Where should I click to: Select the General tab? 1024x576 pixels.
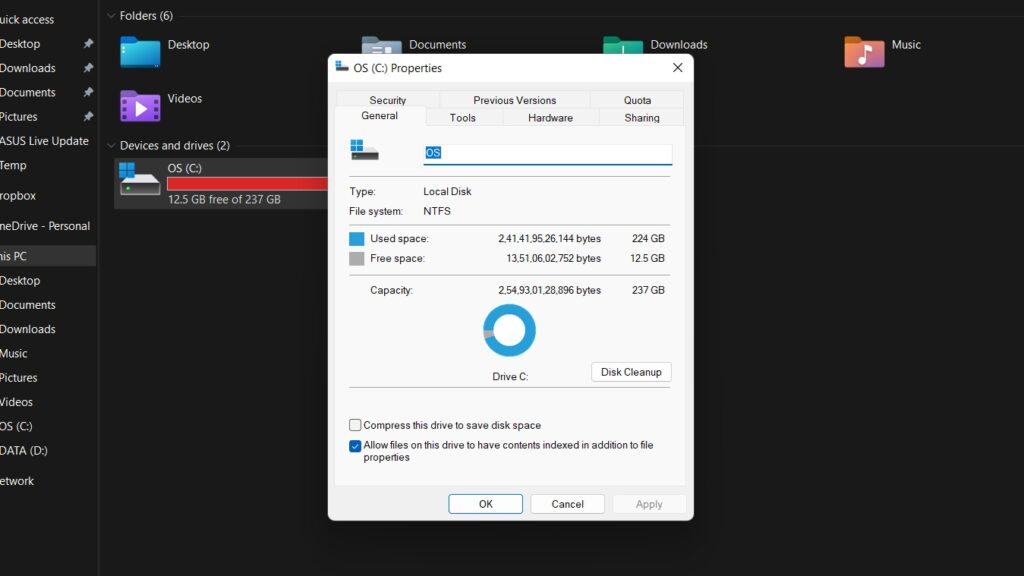click(379, 116)
